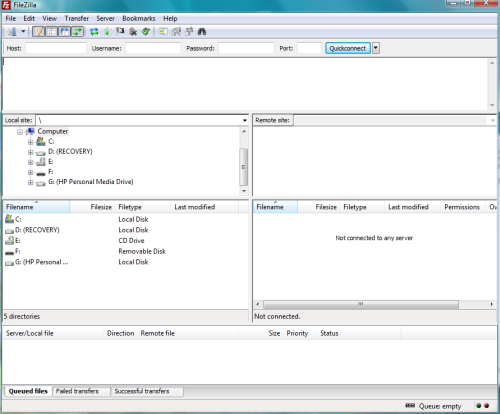This screenshot has width=500, height=414.
Task: Click message log scroll down arrow
Action: (492, 105)
